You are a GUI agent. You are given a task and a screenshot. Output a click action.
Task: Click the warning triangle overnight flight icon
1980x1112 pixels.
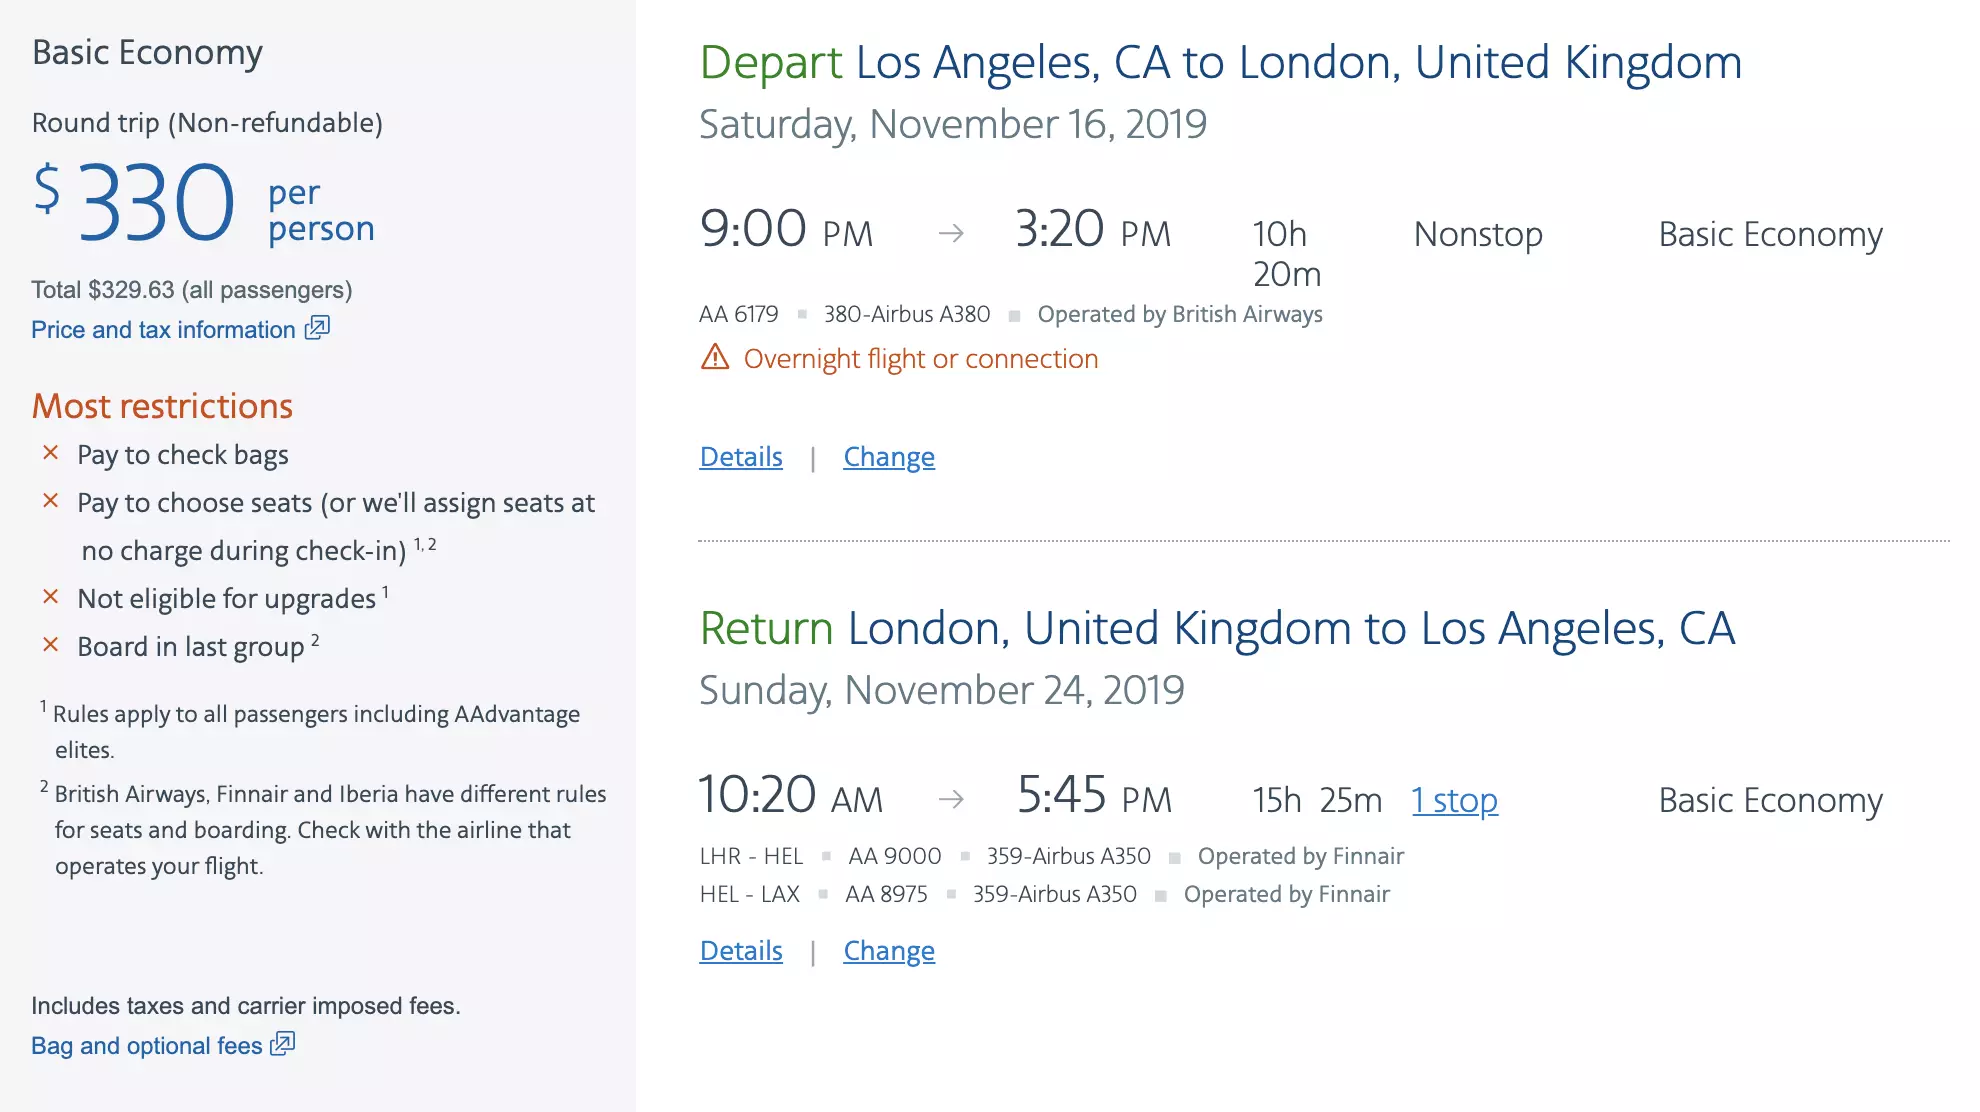coord(713,359)
